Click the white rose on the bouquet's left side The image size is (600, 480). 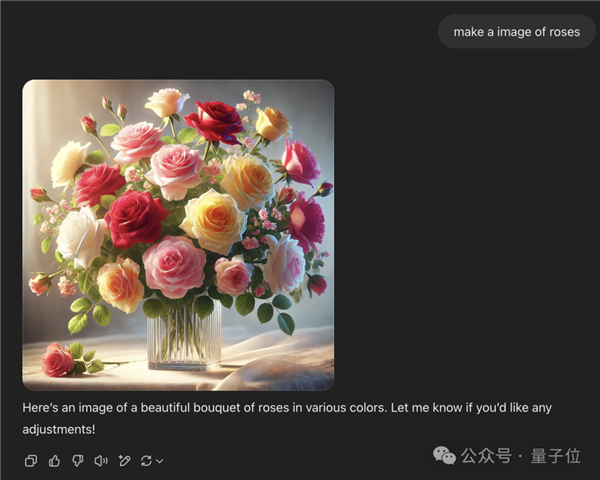81,236
